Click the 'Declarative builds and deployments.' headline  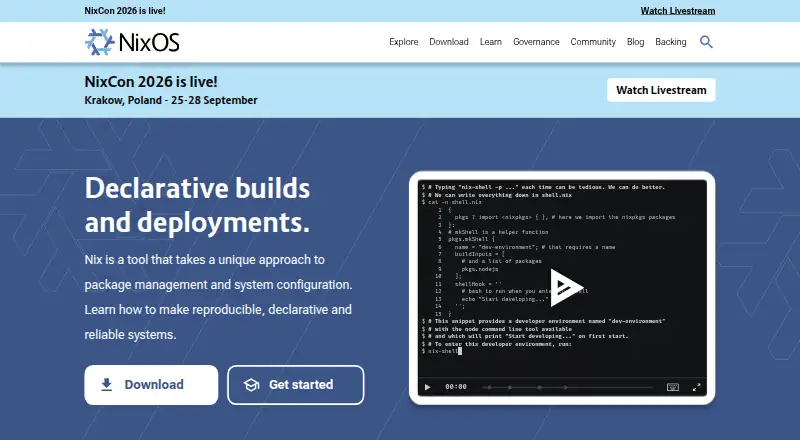pyautogui.click(x=197, y=205)
